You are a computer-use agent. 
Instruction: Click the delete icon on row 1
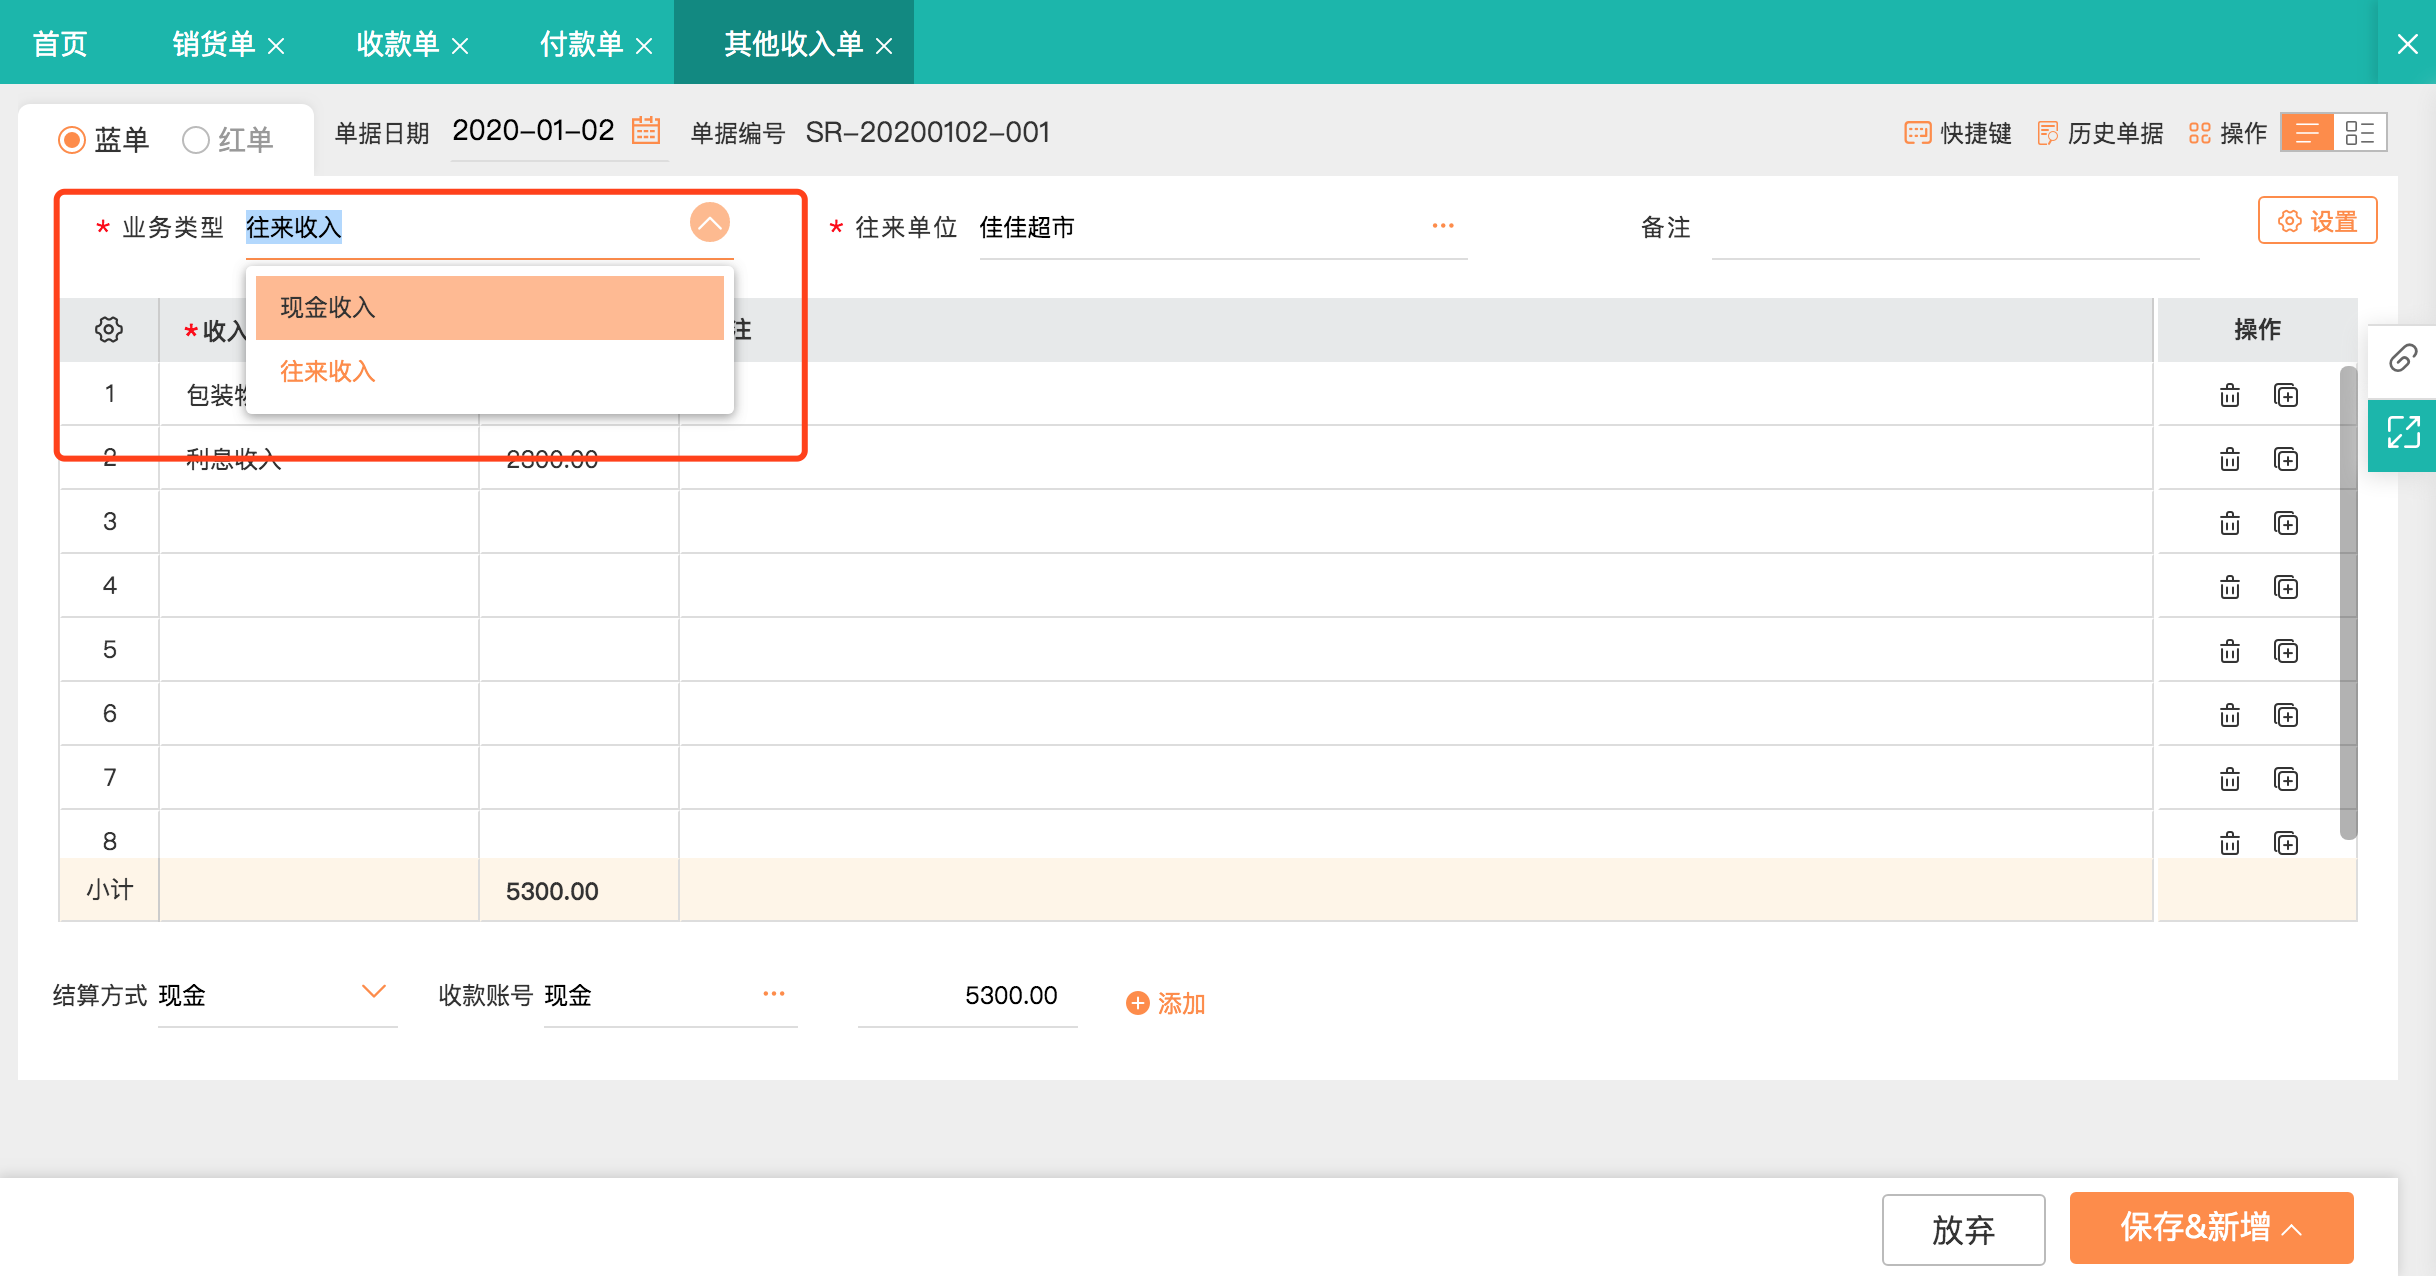[2230, 395]
